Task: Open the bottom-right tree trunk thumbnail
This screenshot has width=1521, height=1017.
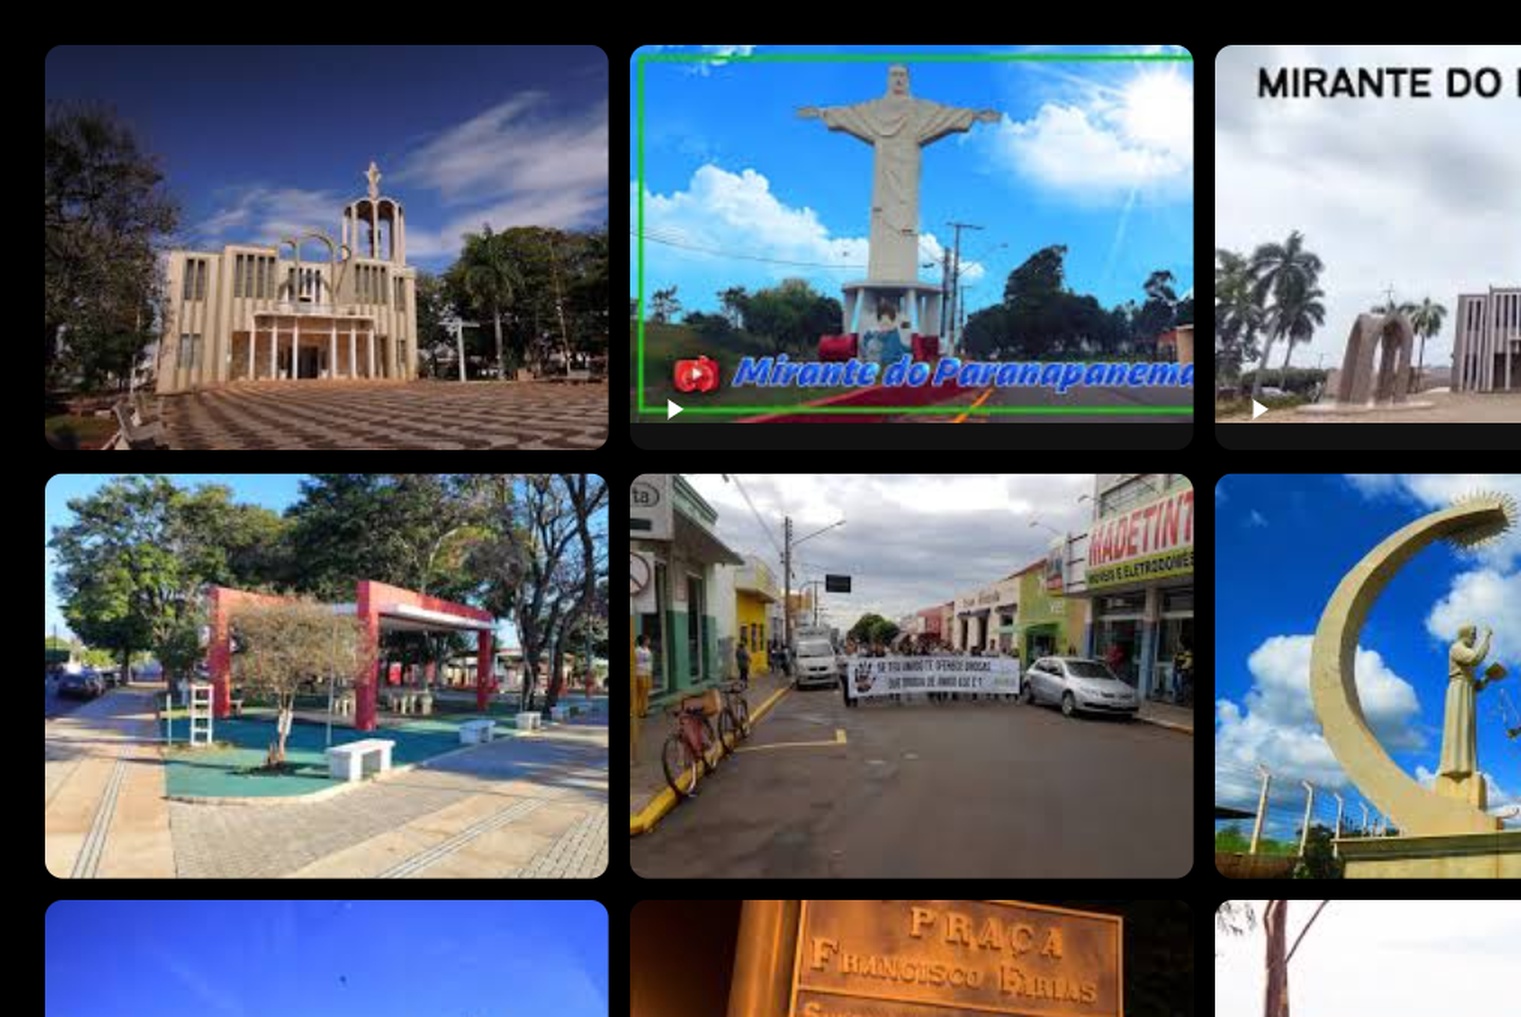Action: [1367, 958]
